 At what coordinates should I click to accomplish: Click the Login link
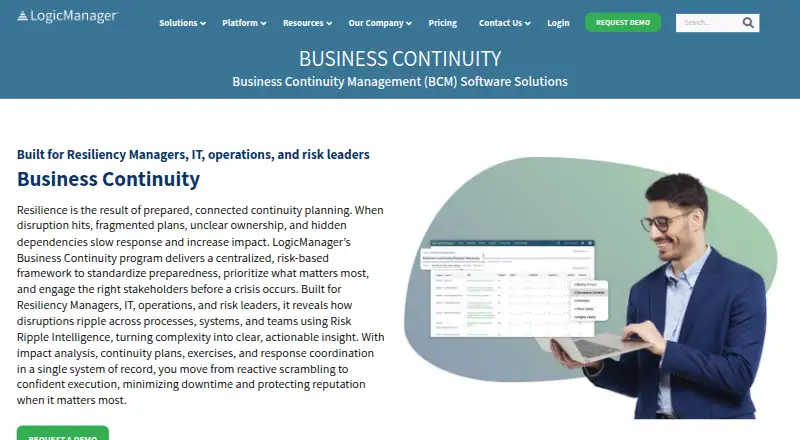558,23
